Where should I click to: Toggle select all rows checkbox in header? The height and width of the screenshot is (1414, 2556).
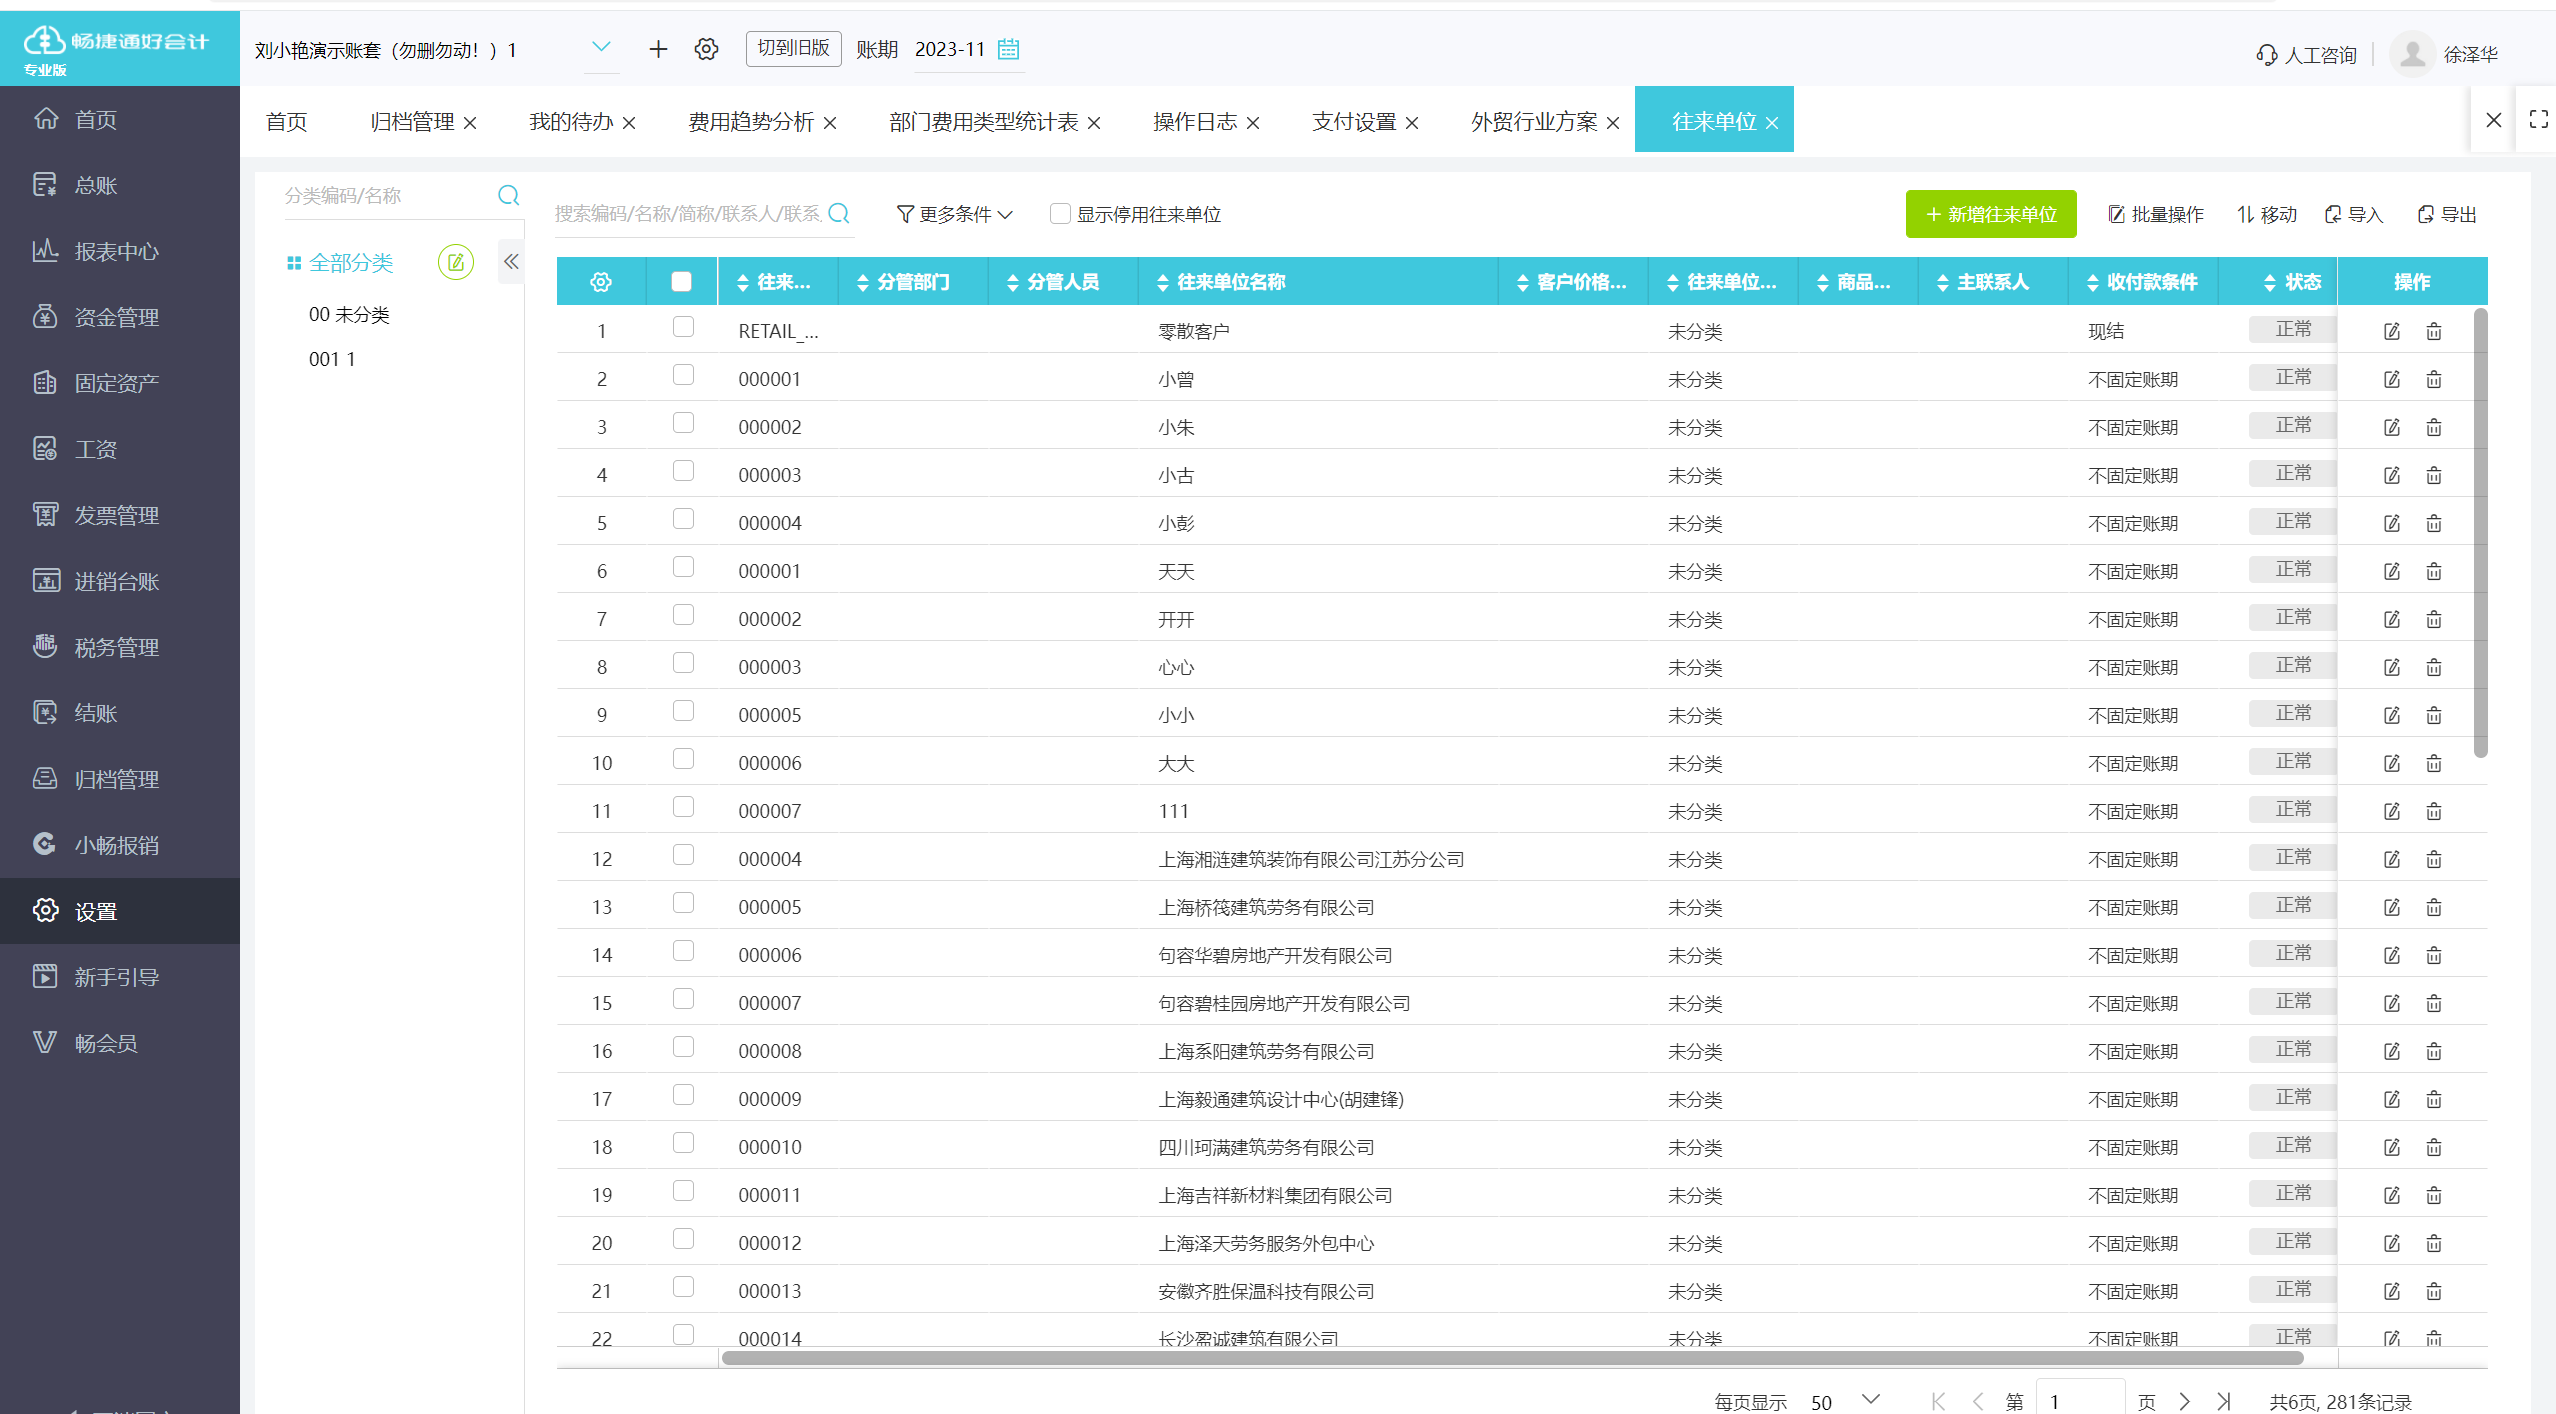click(683, 282)
